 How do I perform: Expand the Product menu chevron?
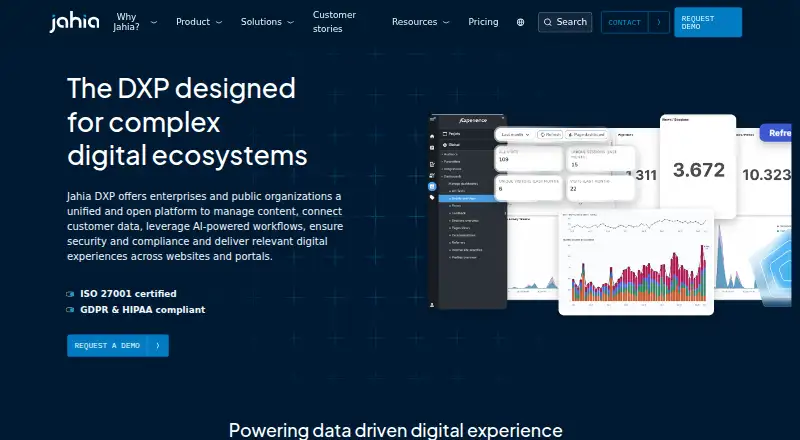(219, 22)
